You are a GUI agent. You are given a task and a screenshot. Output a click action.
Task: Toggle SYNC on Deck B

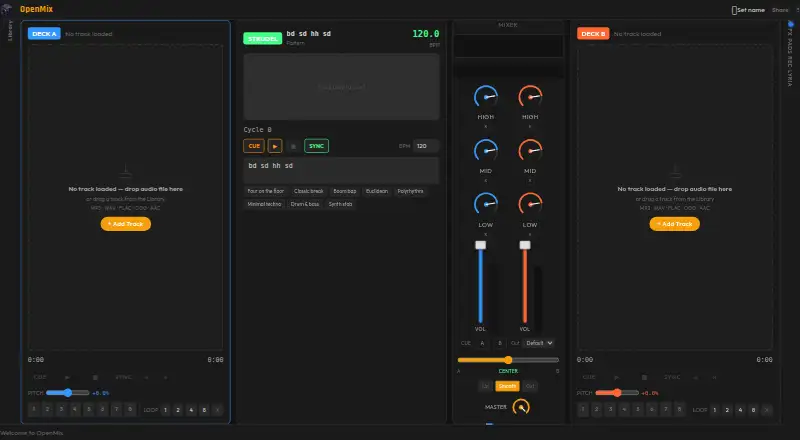tap(672, 377)
